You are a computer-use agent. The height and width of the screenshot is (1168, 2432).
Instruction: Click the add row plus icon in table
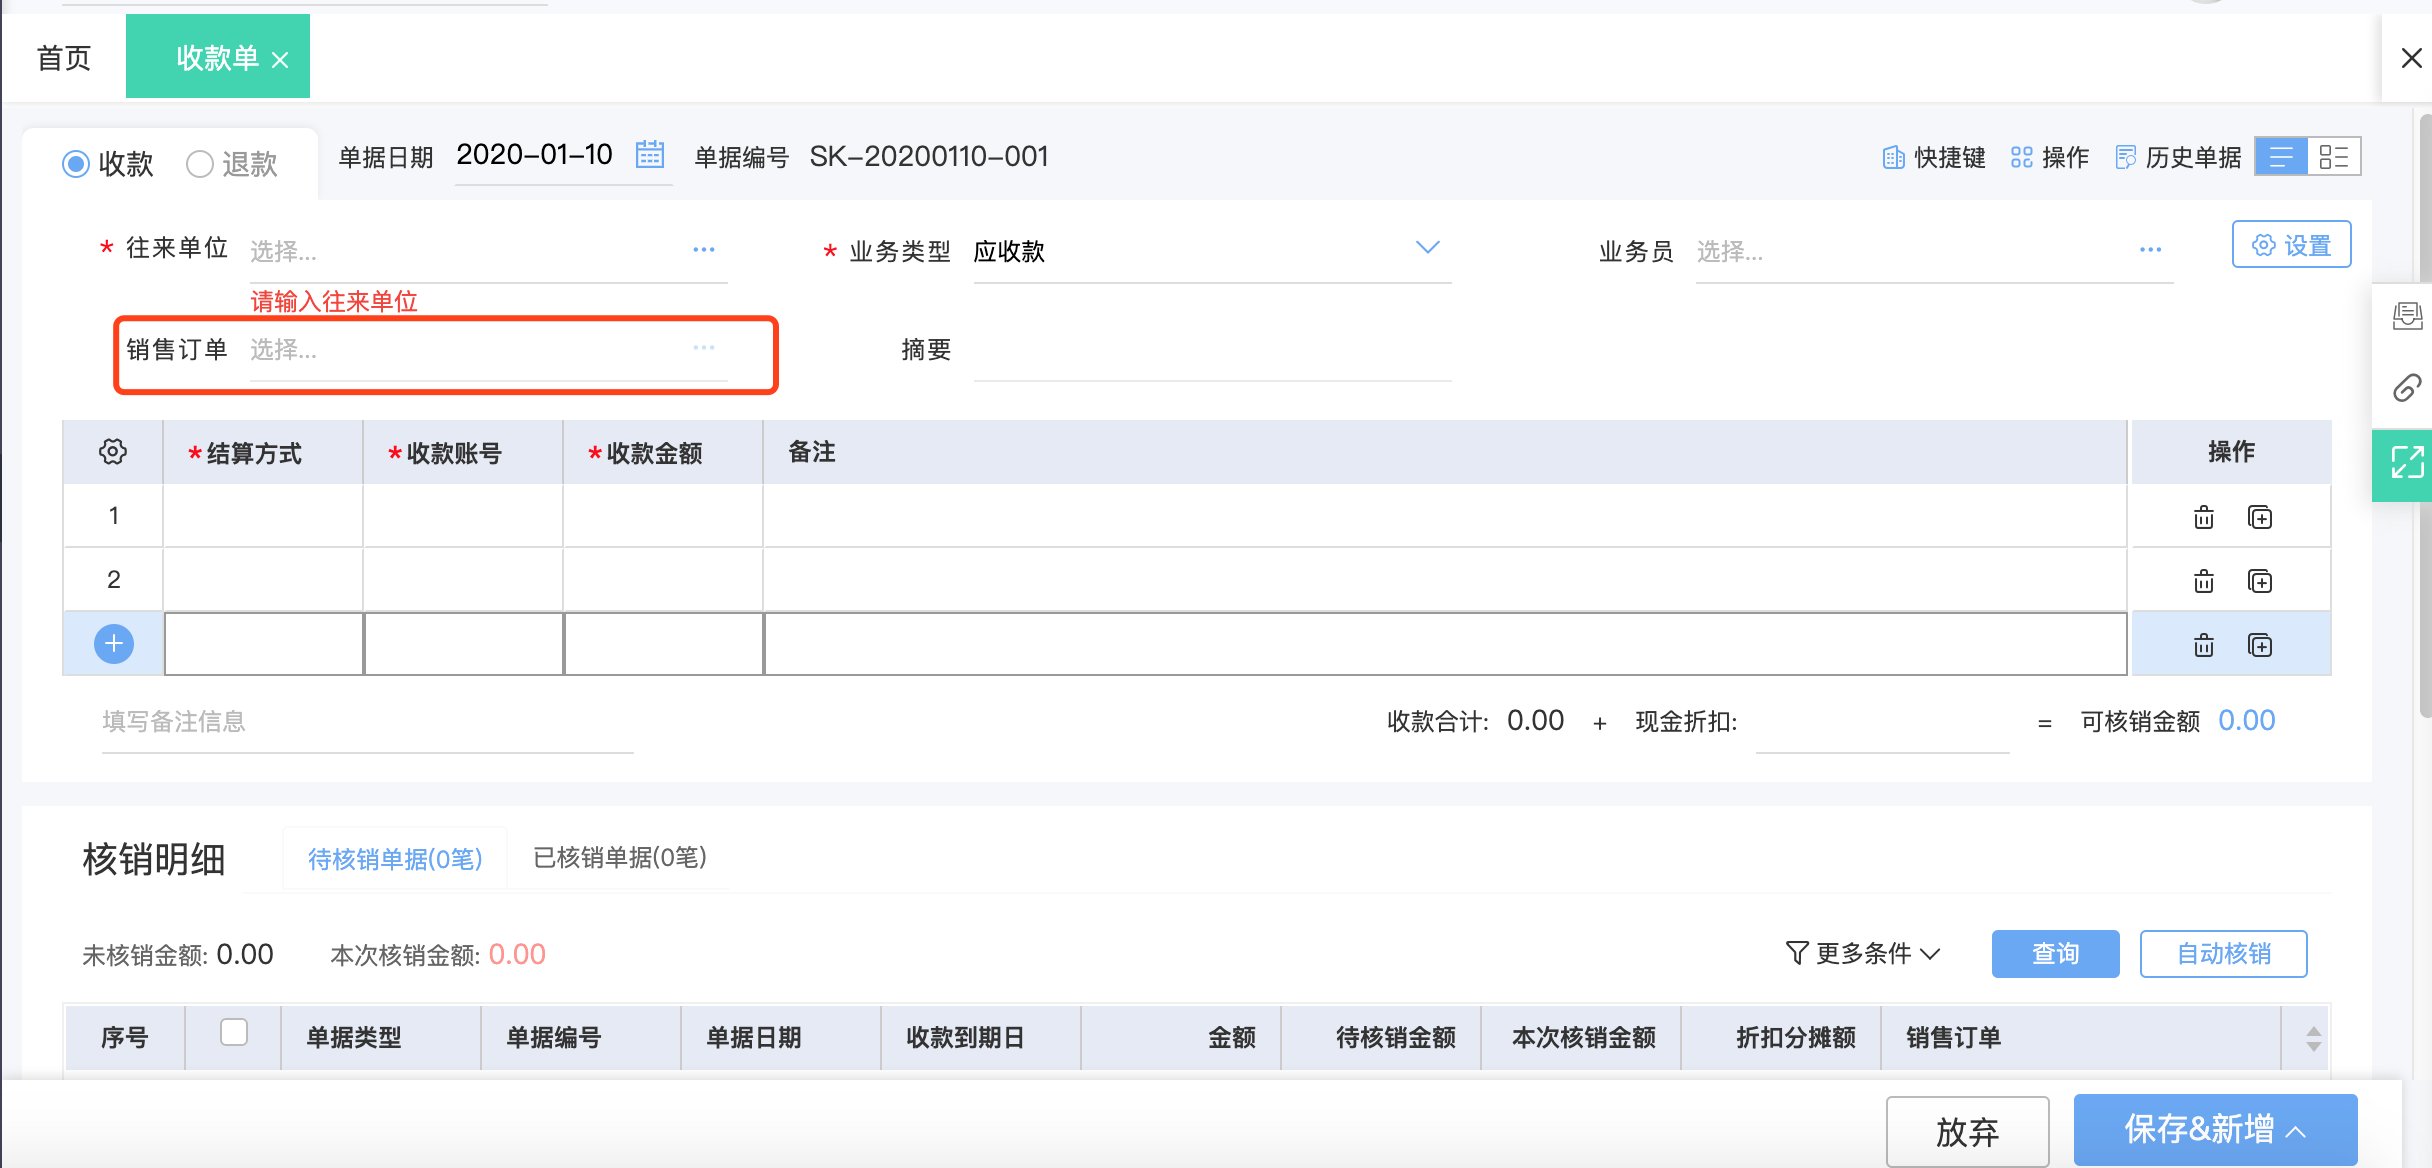(113, 644)
